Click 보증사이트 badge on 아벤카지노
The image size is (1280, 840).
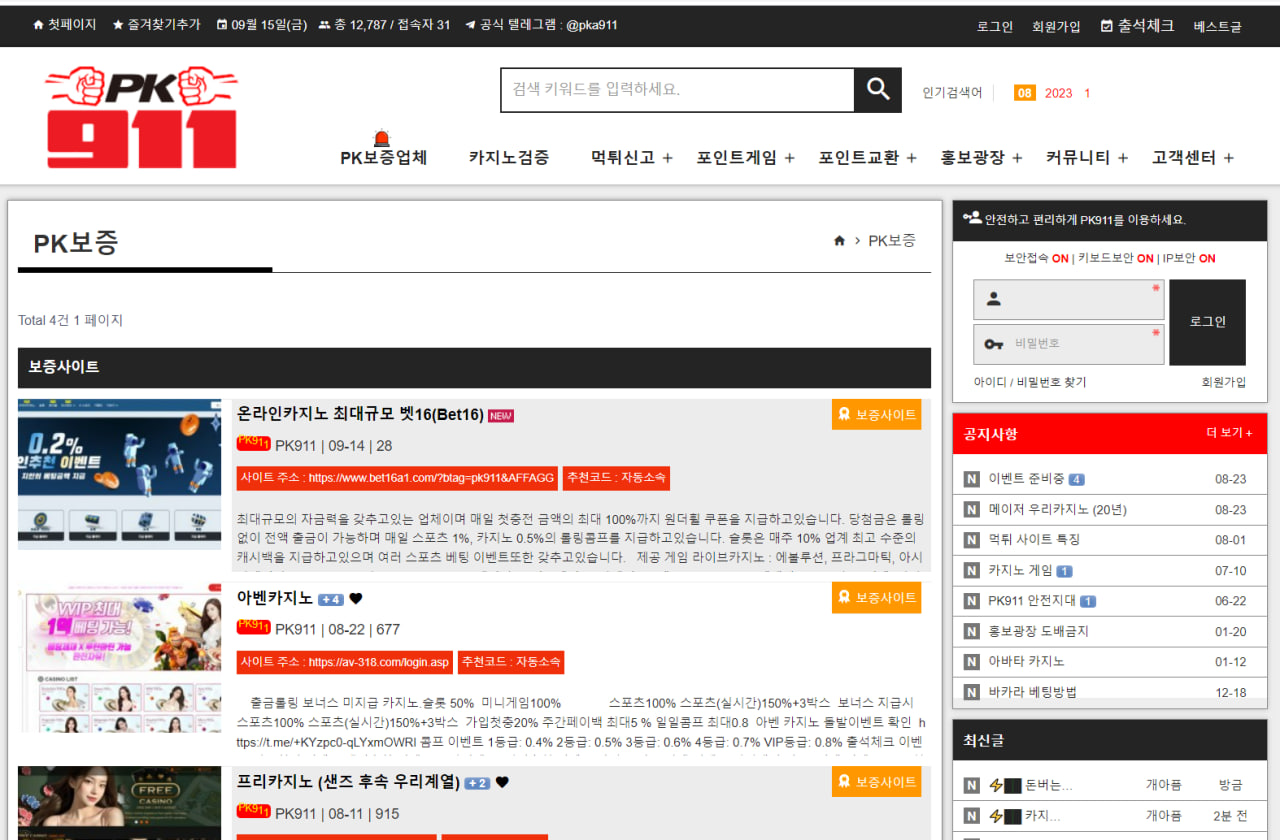coord(876,598)
